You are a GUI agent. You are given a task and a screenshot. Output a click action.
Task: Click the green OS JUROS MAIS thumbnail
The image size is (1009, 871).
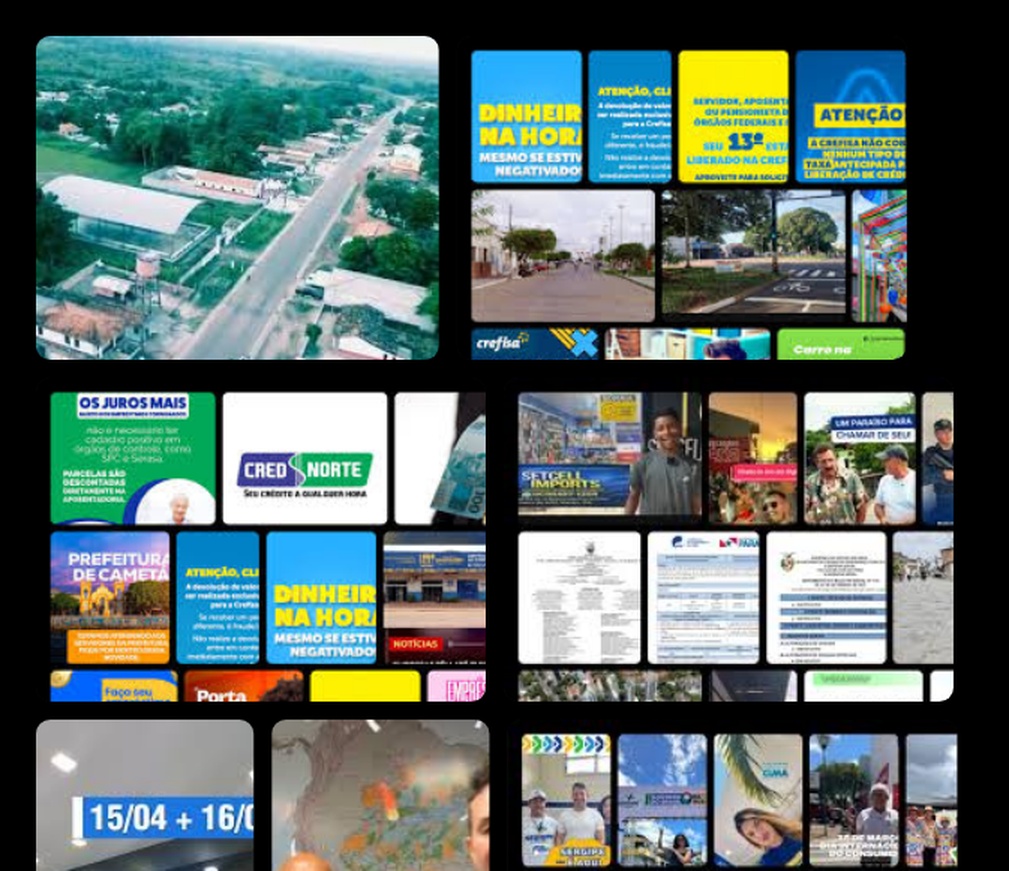[132, 458]
